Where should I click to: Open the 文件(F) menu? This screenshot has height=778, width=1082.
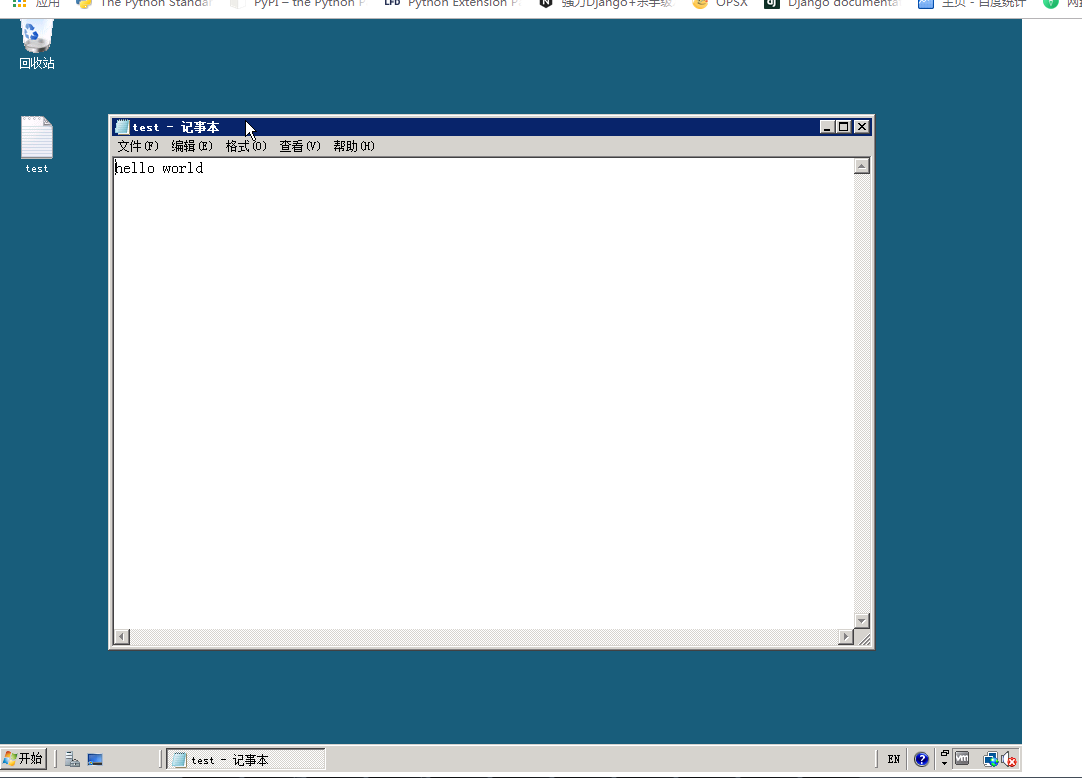click(138, 146)
